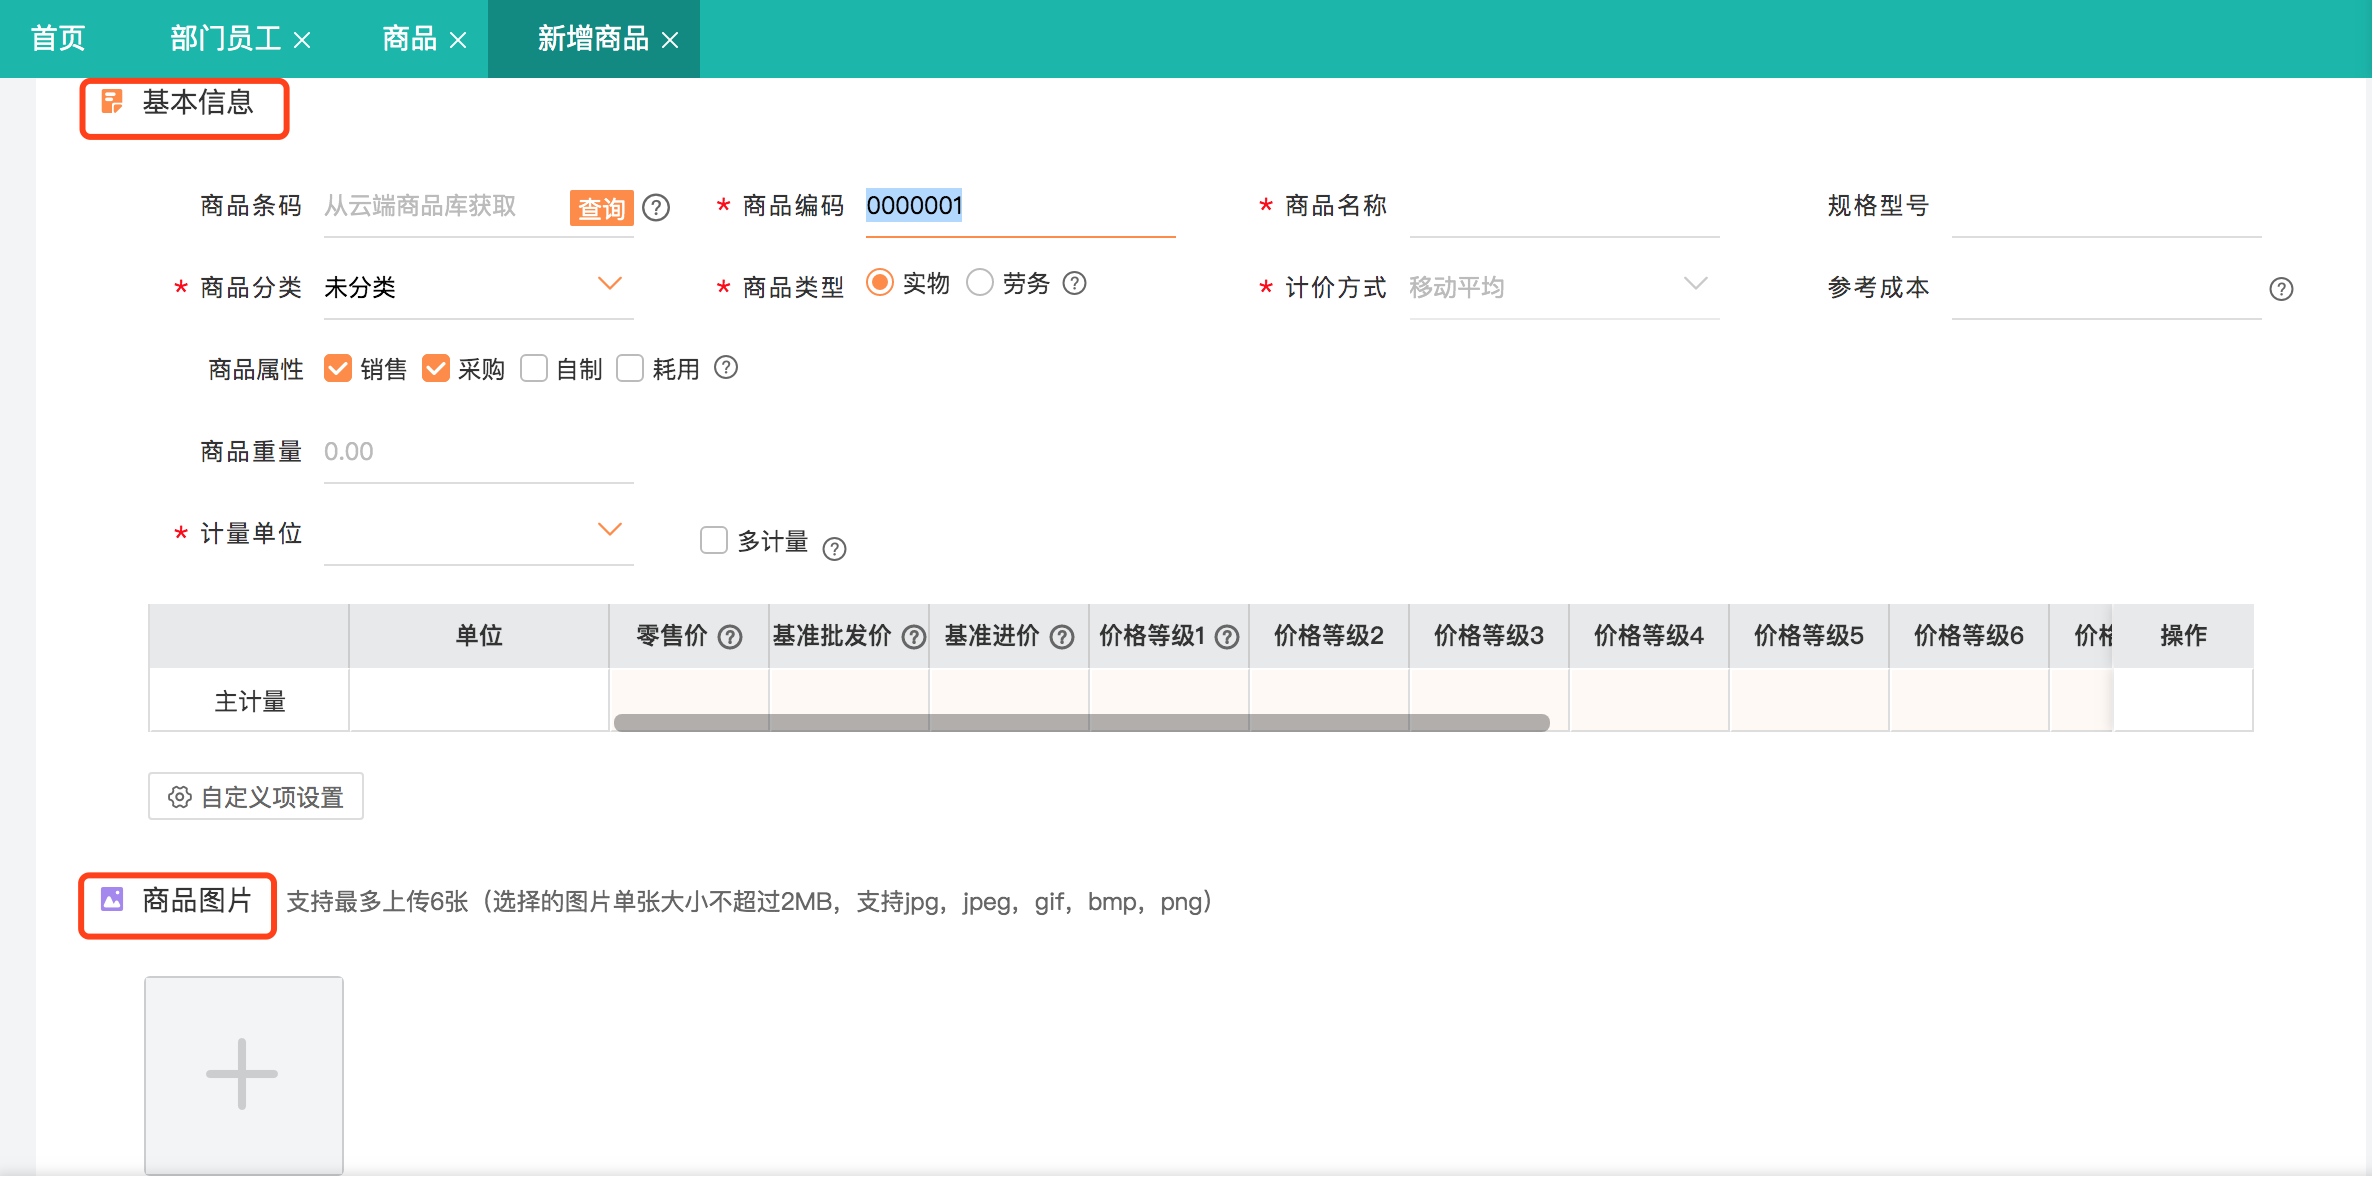Toggle the 自制 checkbox on
The width and height of the screenshot is (2372, 1184).
[536, 366]
